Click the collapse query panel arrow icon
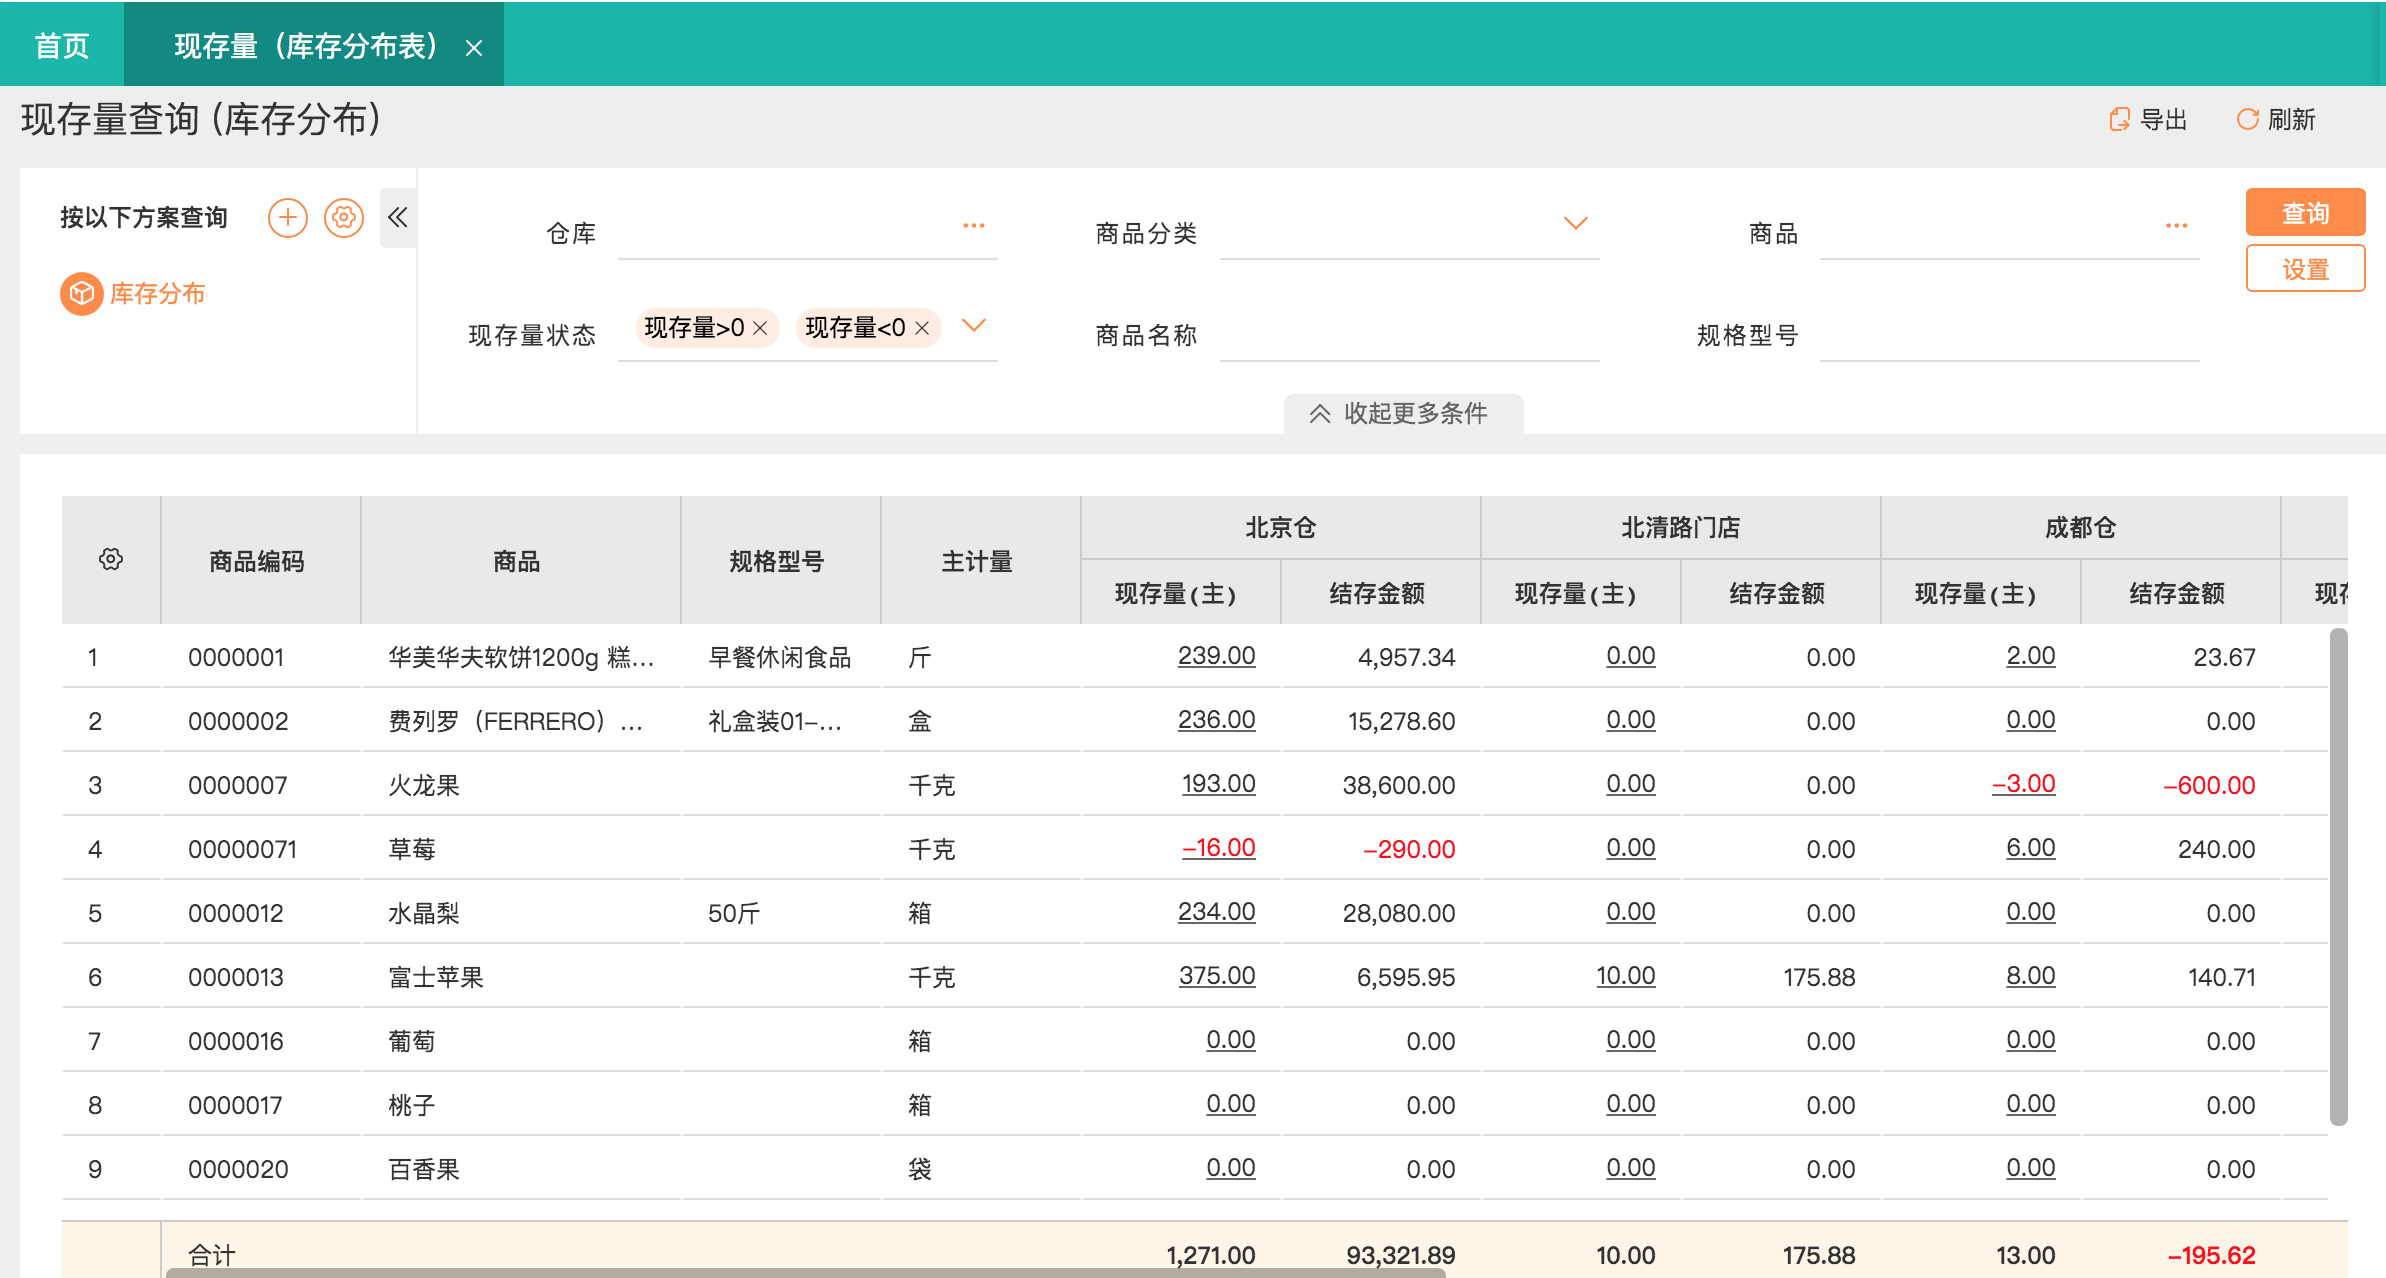This screenshot has height=1278, width=2386. [x=398, y=219]
